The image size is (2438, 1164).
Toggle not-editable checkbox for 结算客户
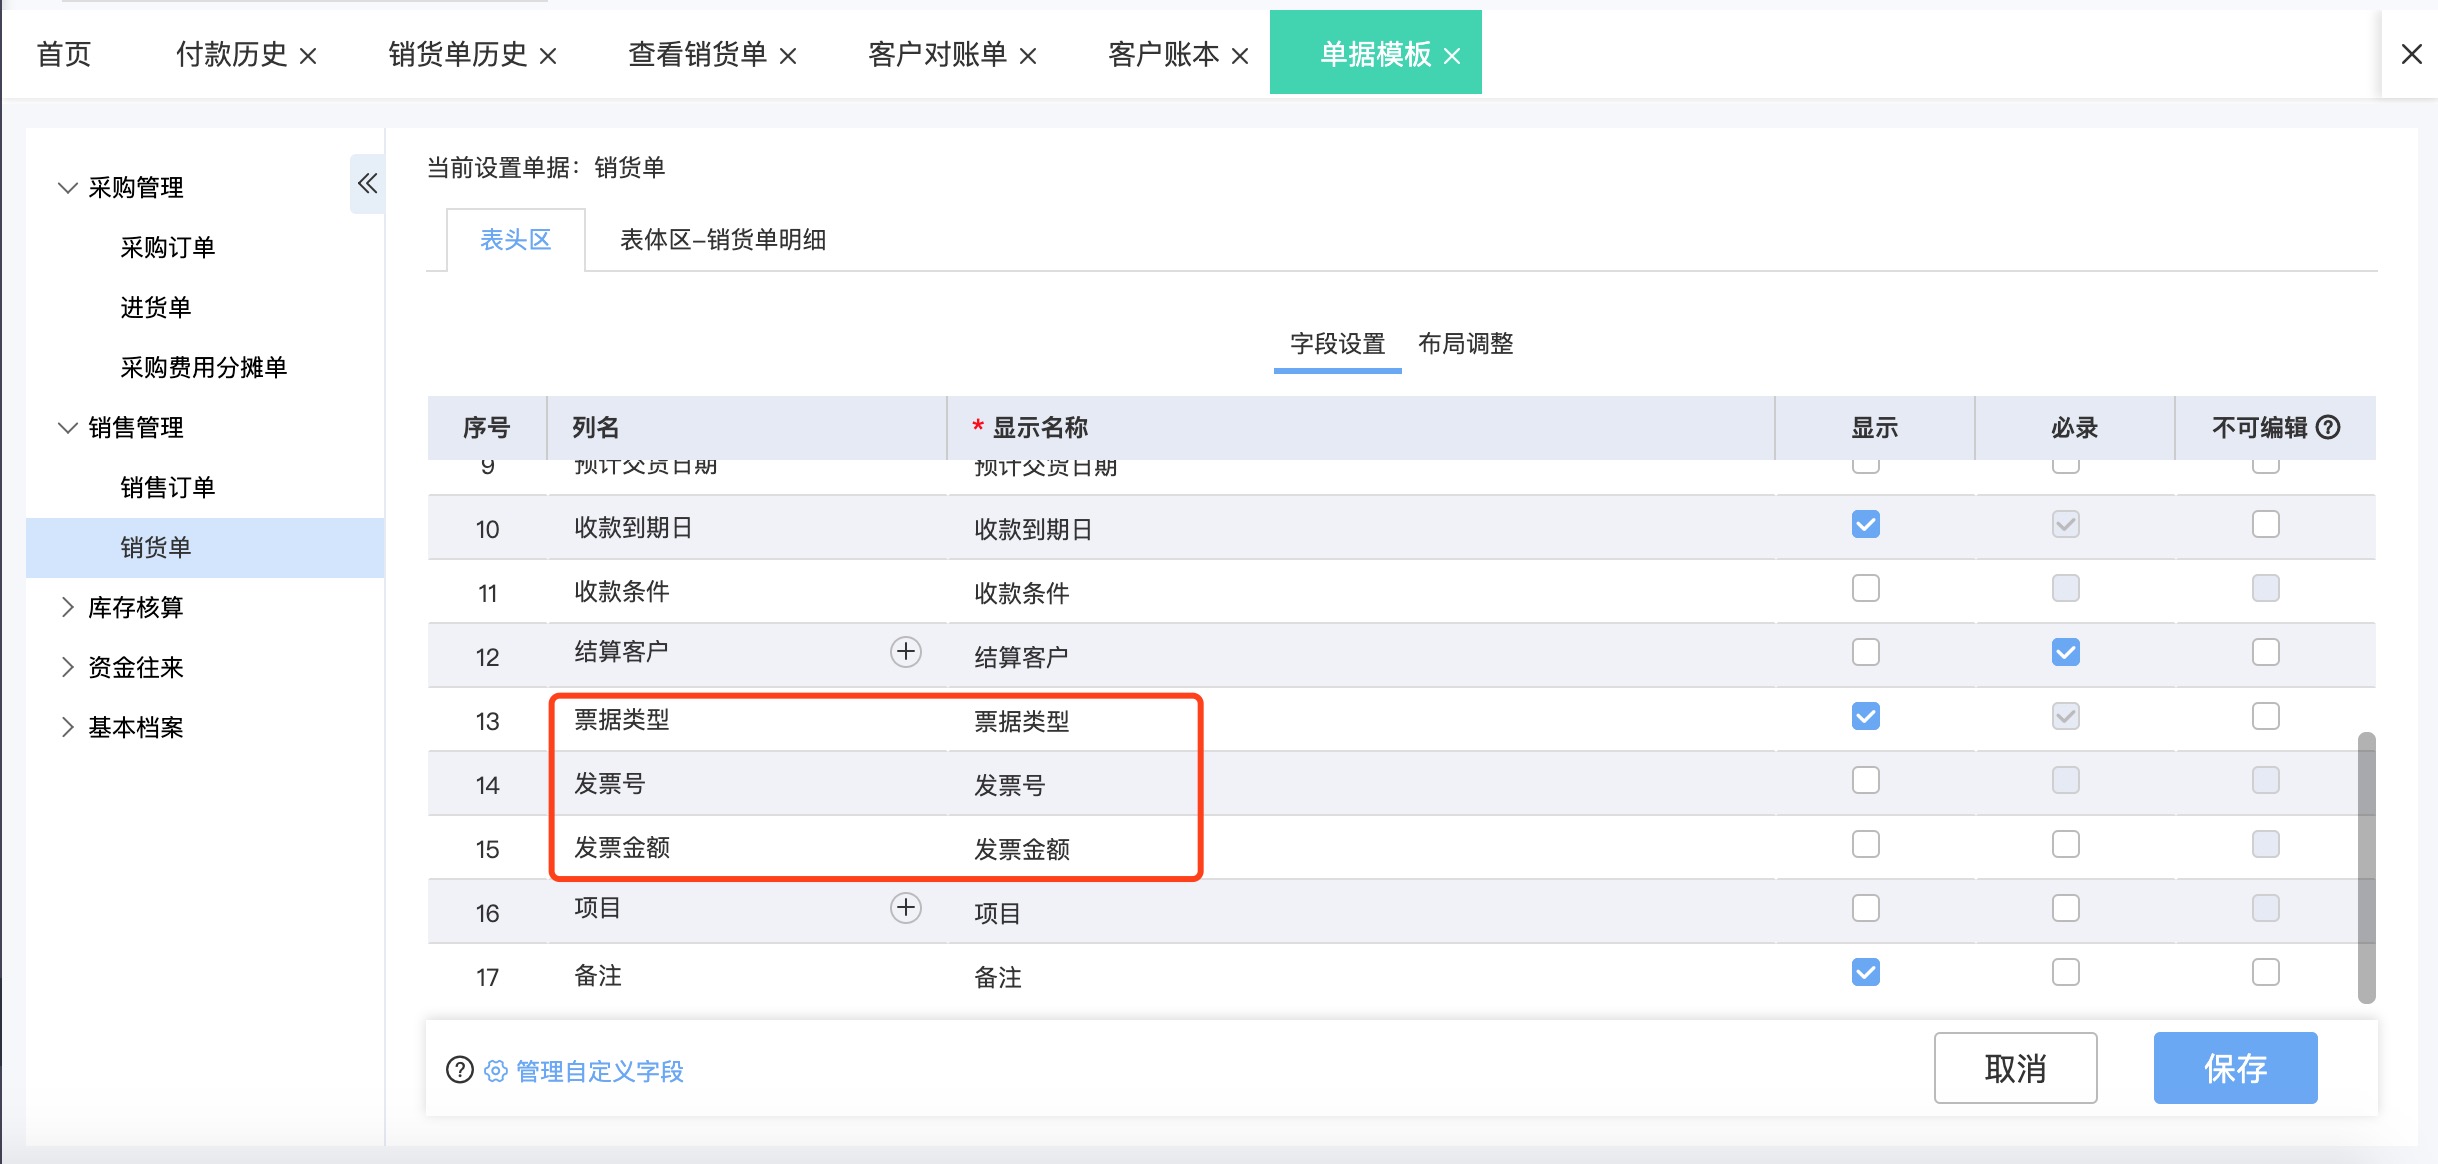2265,653
